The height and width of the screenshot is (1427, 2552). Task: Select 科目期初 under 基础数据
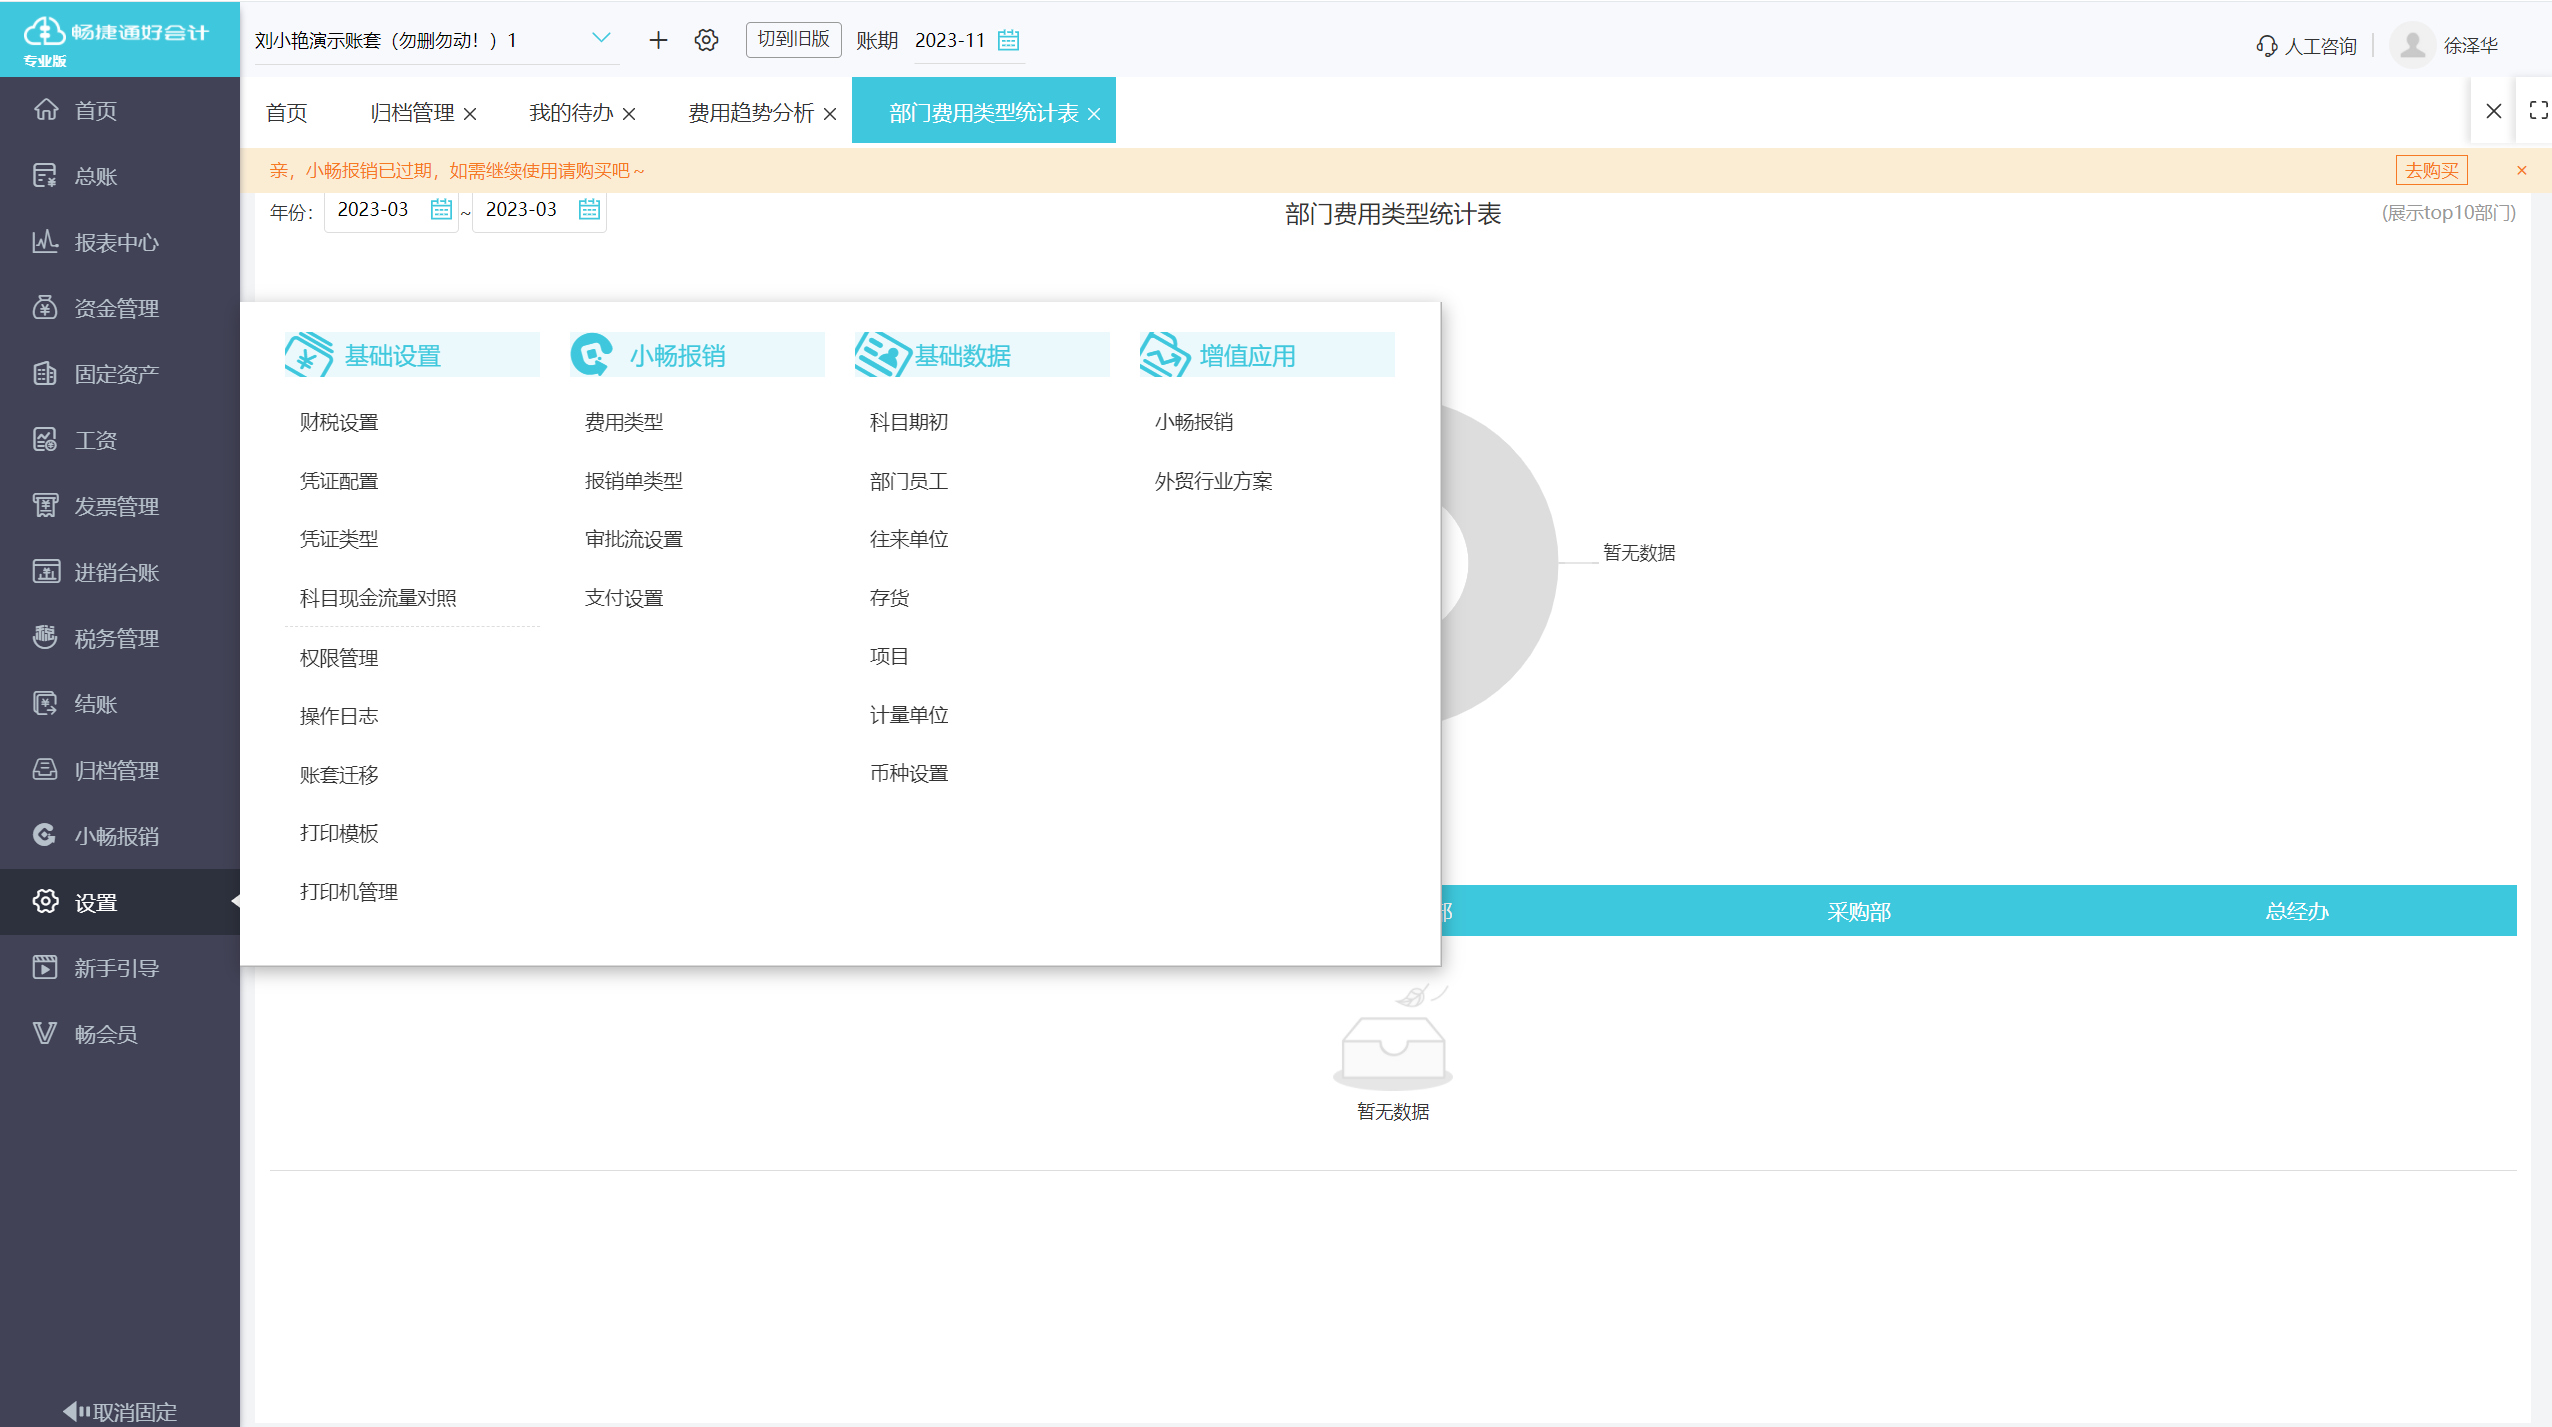pos(908,421)
